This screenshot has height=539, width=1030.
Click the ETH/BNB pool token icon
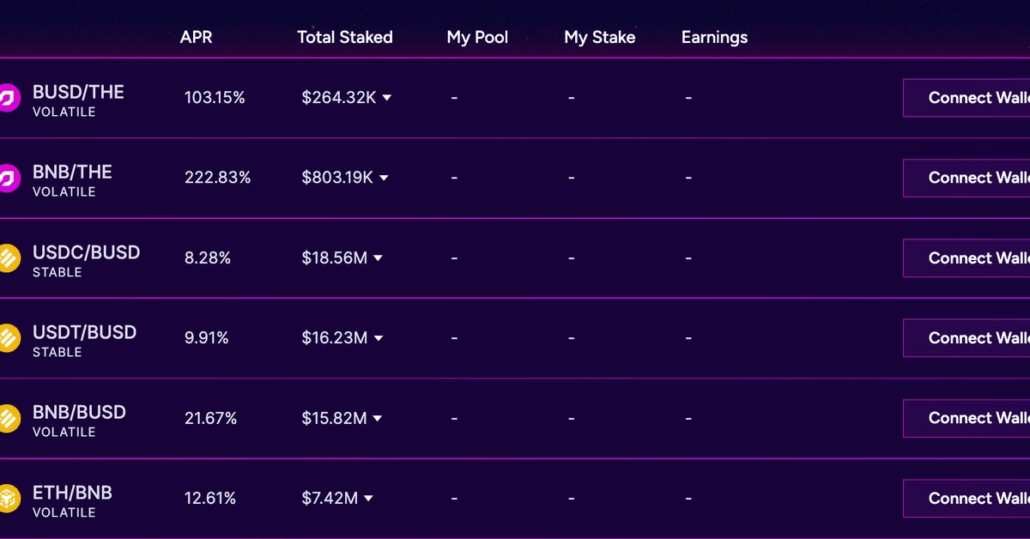[x=8, y=498]
